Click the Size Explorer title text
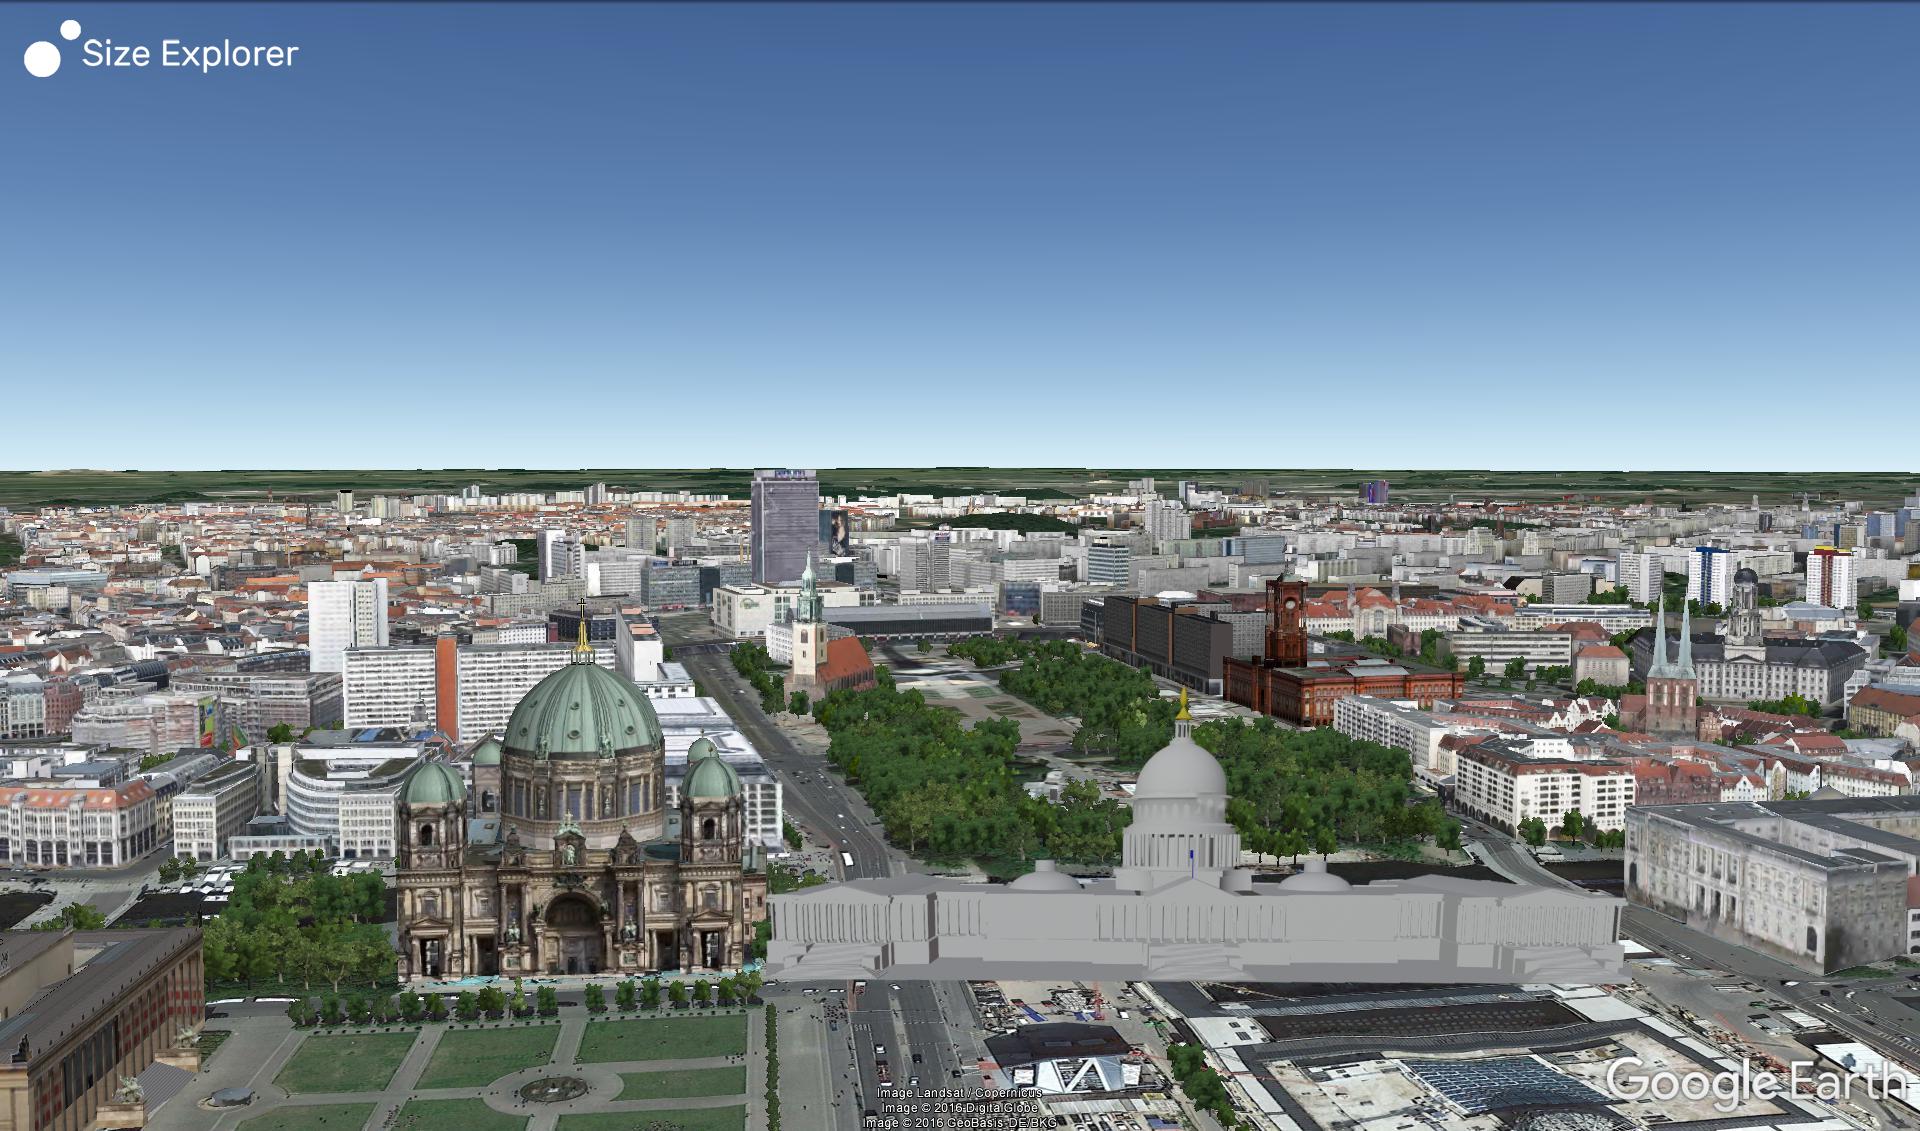The image size is (1920, 1131). pos(190,54)
